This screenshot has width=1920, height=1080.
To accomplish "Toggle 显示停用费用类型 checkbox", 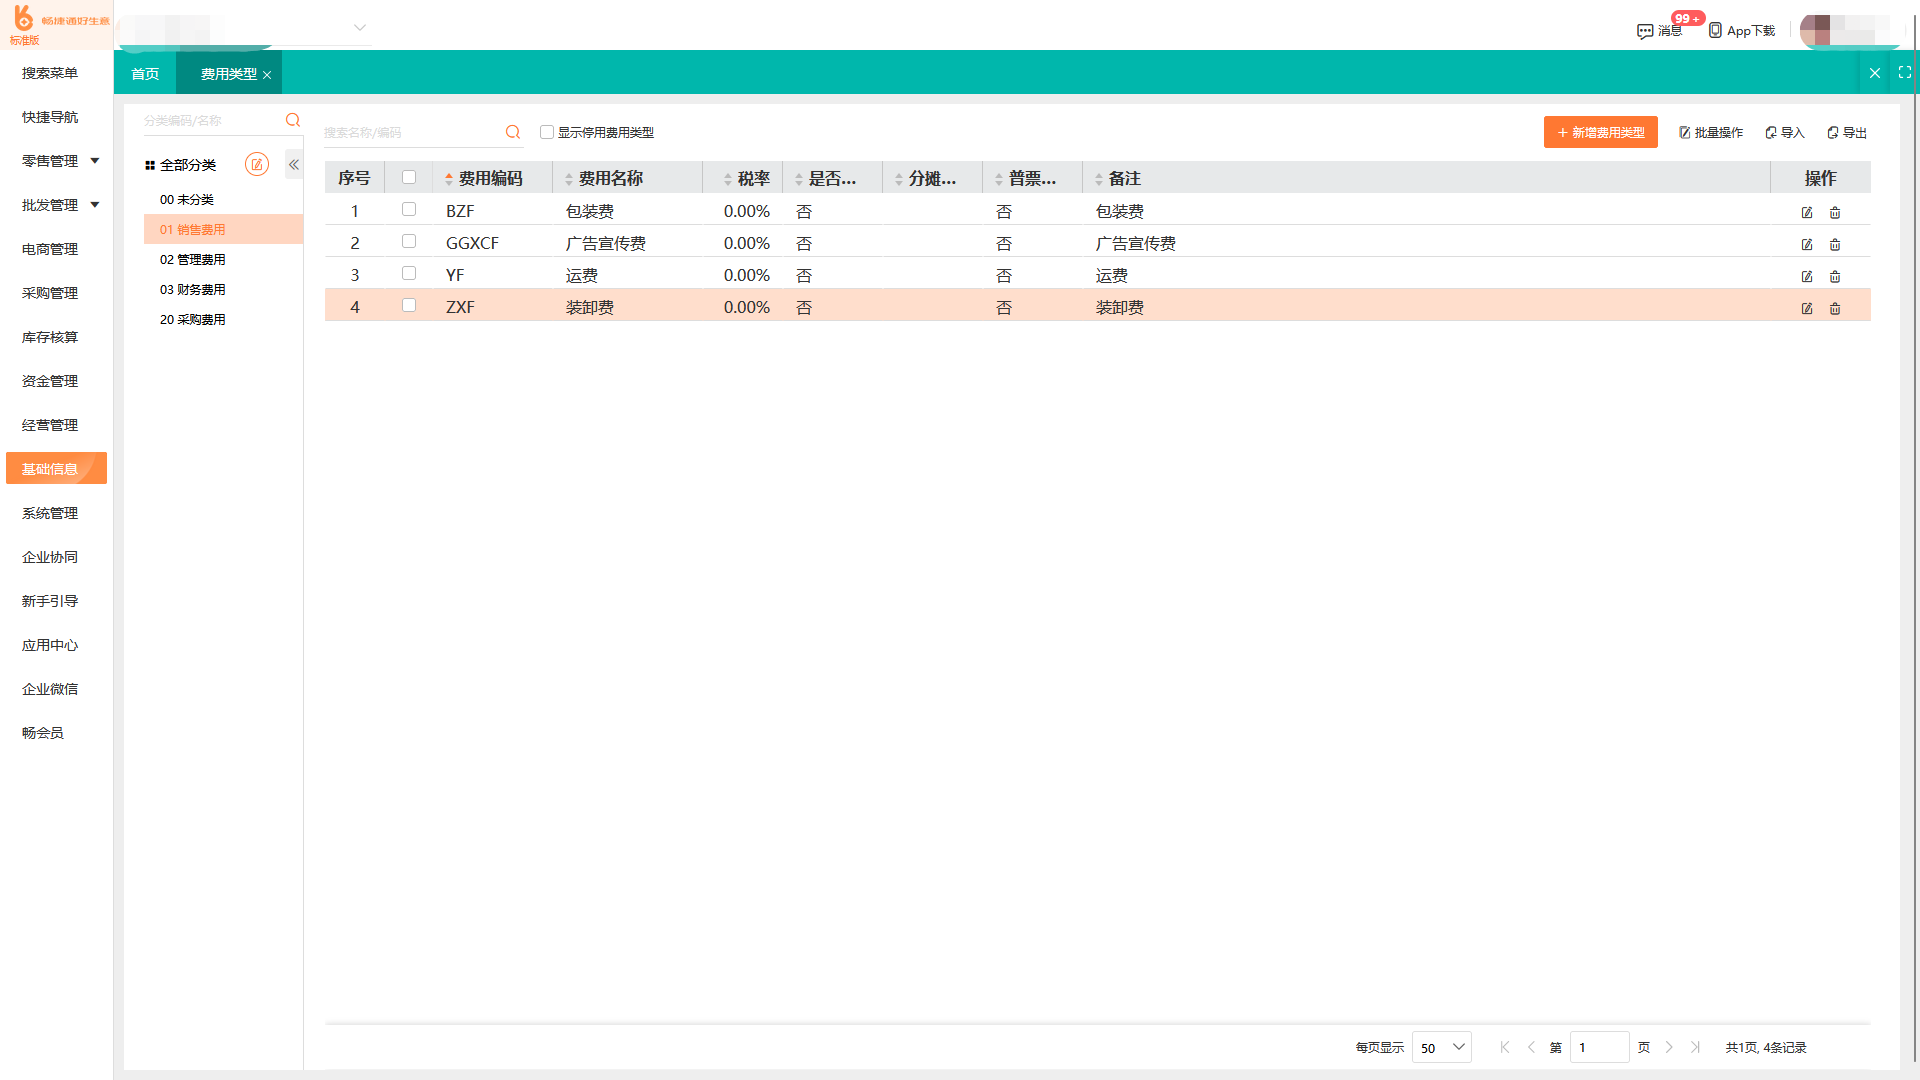I will tap(546, 132).
